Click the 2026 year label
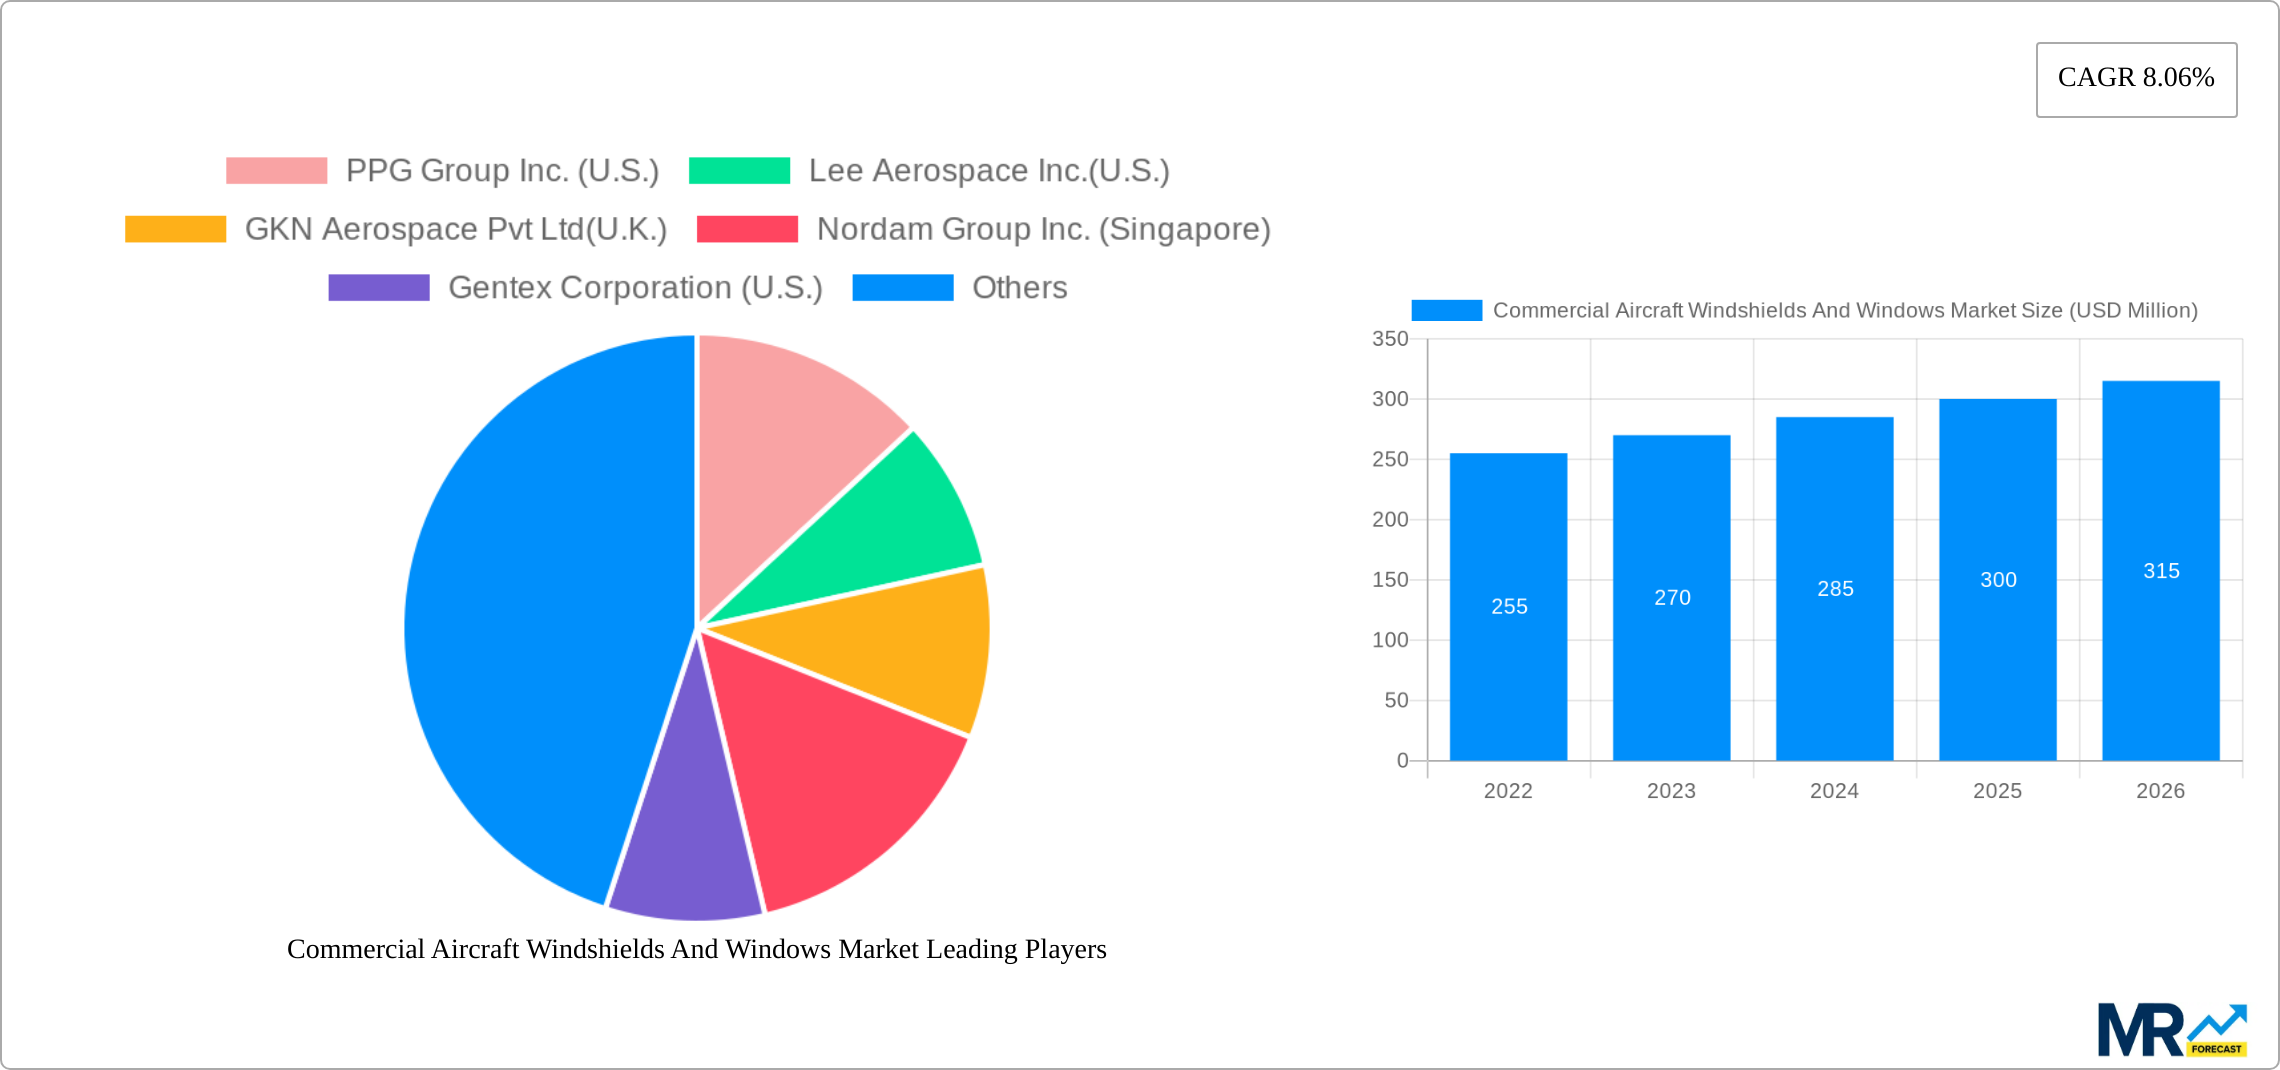Image resolution: width=2280 pixels, height=1070 pixels. point(2161,791)
